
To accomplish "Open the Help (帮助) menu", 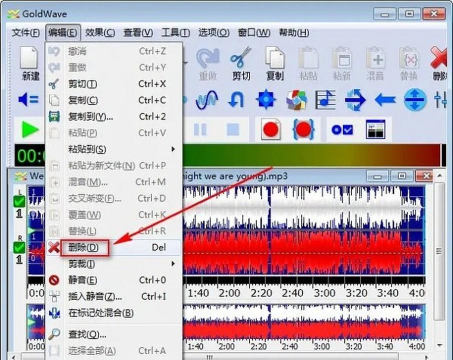I will pos(294,33).
